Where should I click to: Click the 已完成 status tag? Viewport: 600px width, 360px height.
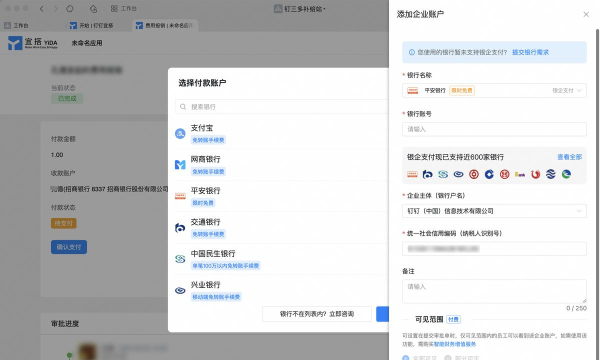click(x=67, y=98)
